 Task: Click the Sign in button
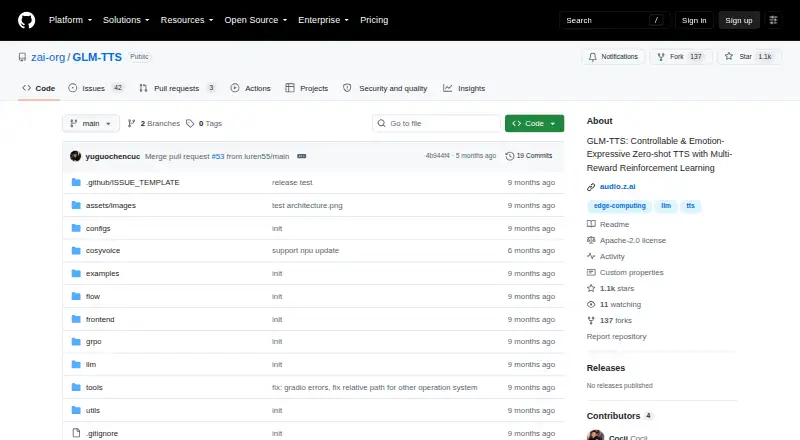click(694, 20)
